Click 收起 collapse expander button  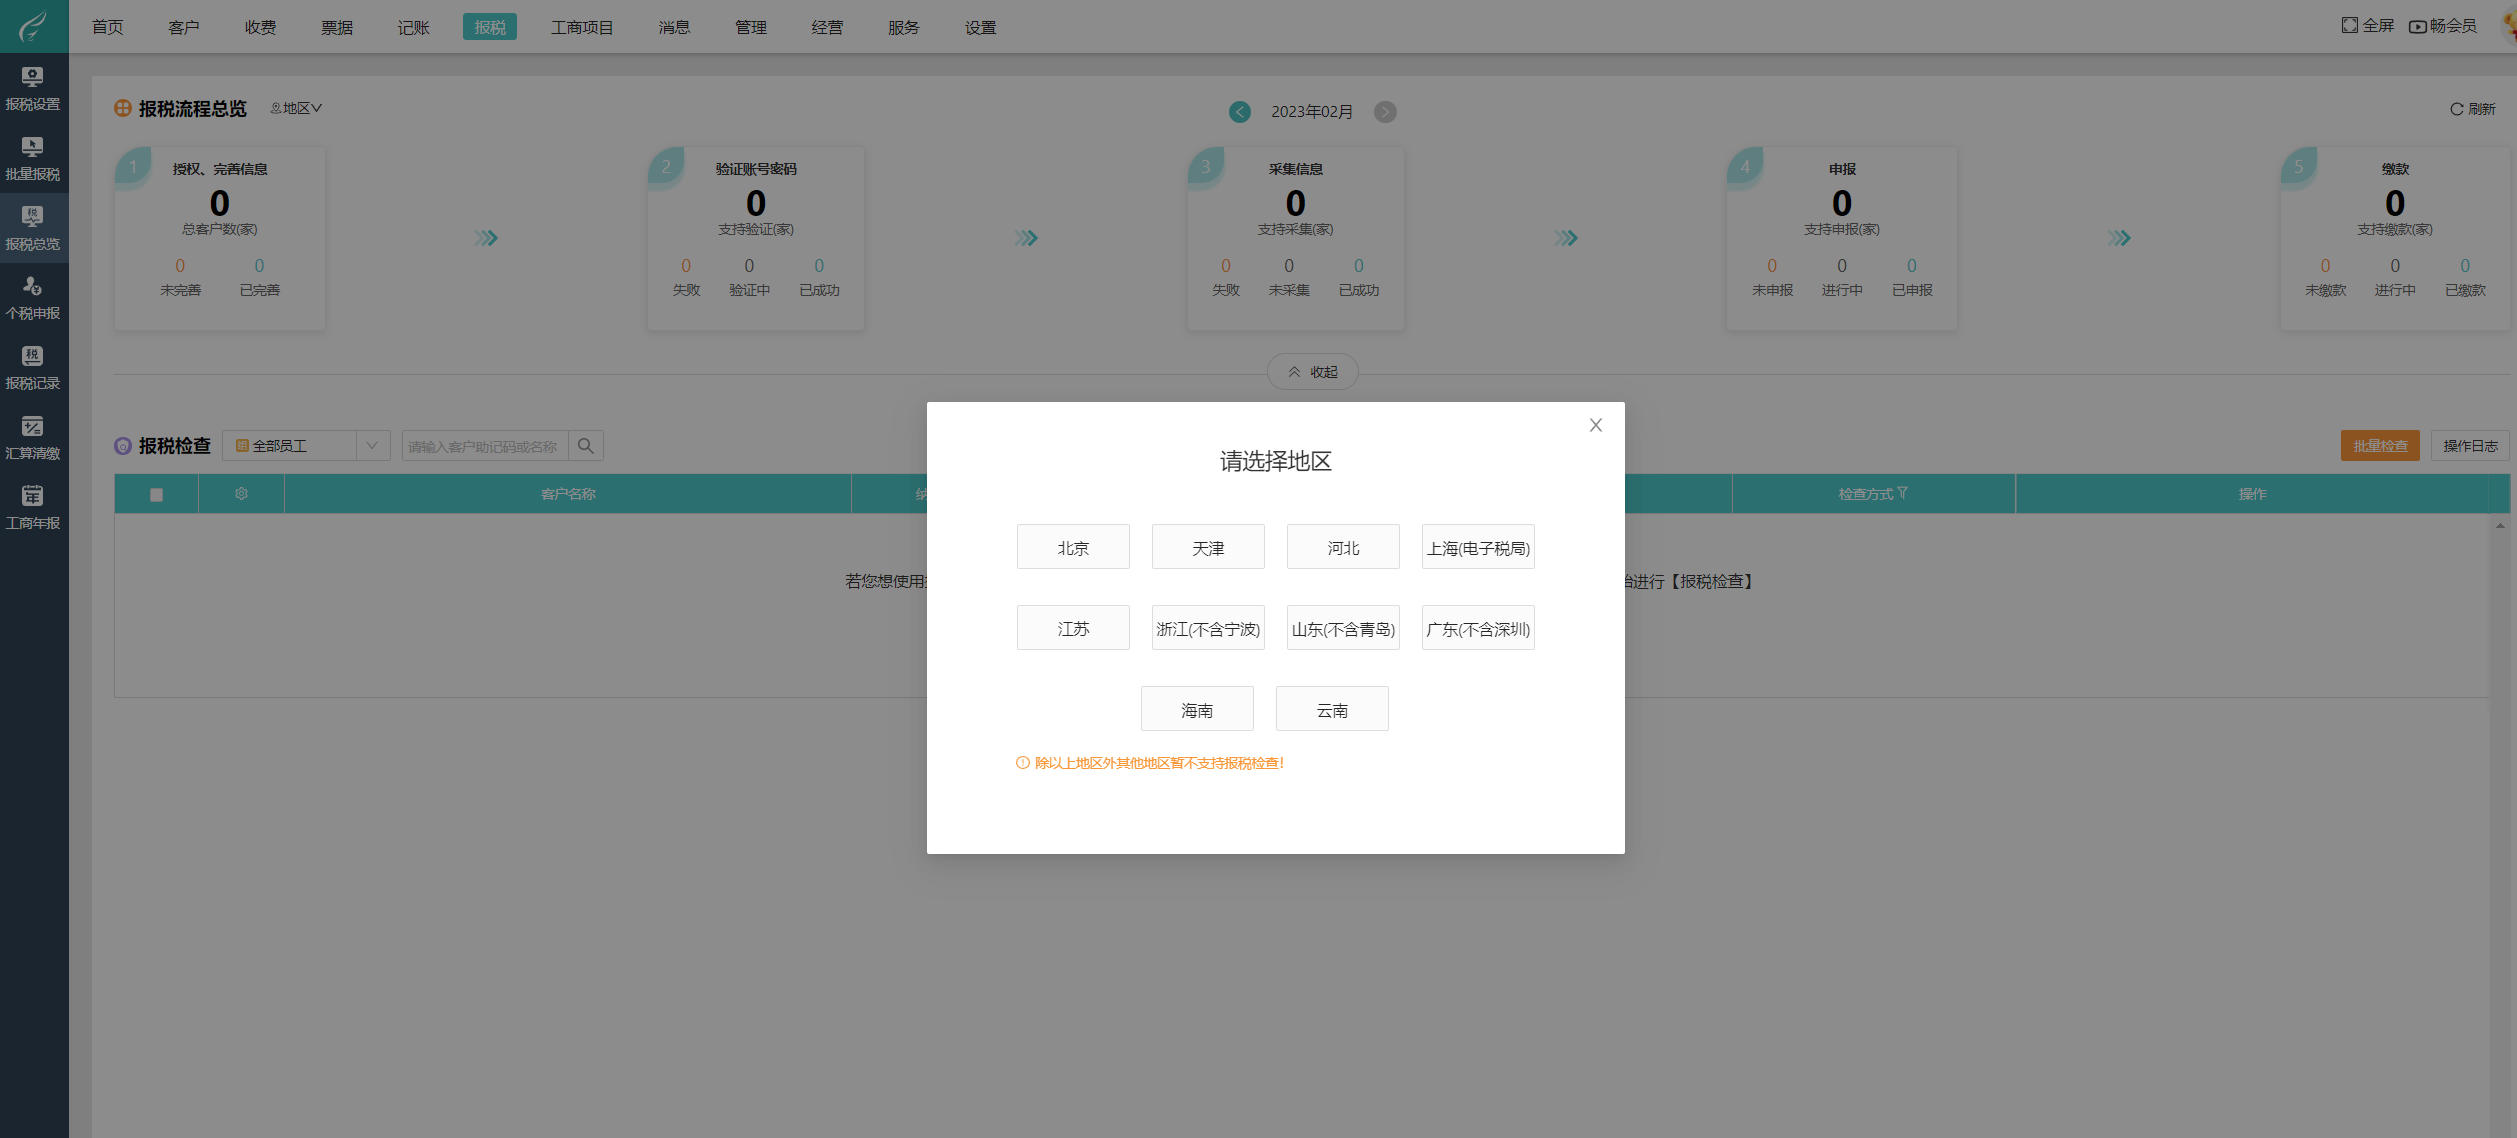1316,372
